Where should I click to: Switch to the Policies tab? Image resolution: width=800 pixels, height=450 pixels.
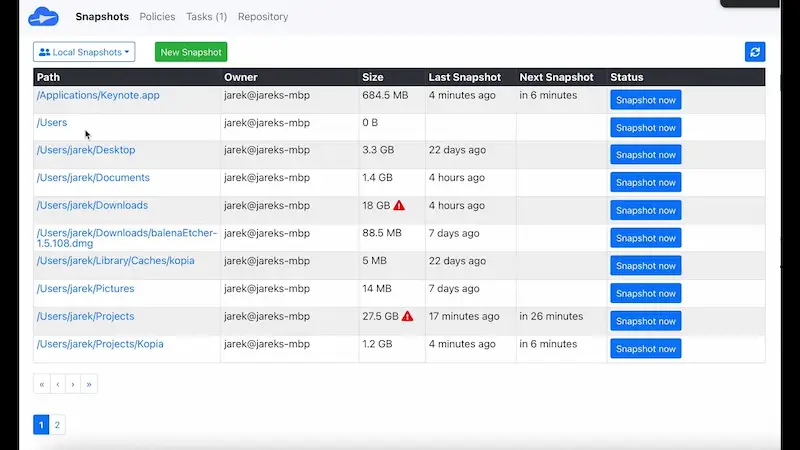(157, 17)
